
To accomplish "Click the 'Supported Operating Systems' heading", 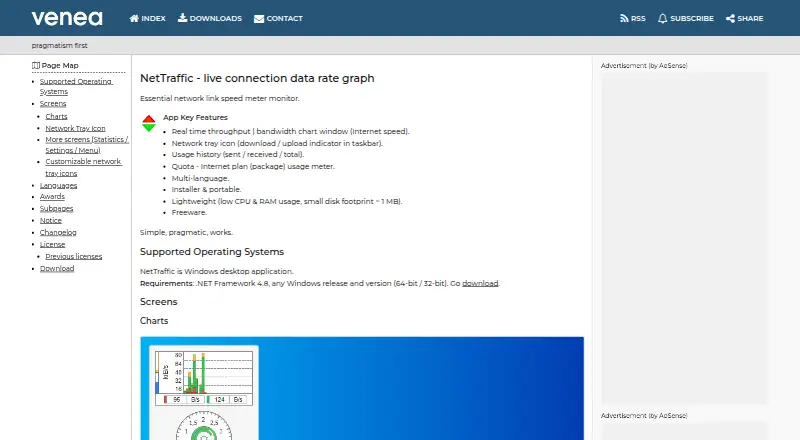I will pos(212,252).
